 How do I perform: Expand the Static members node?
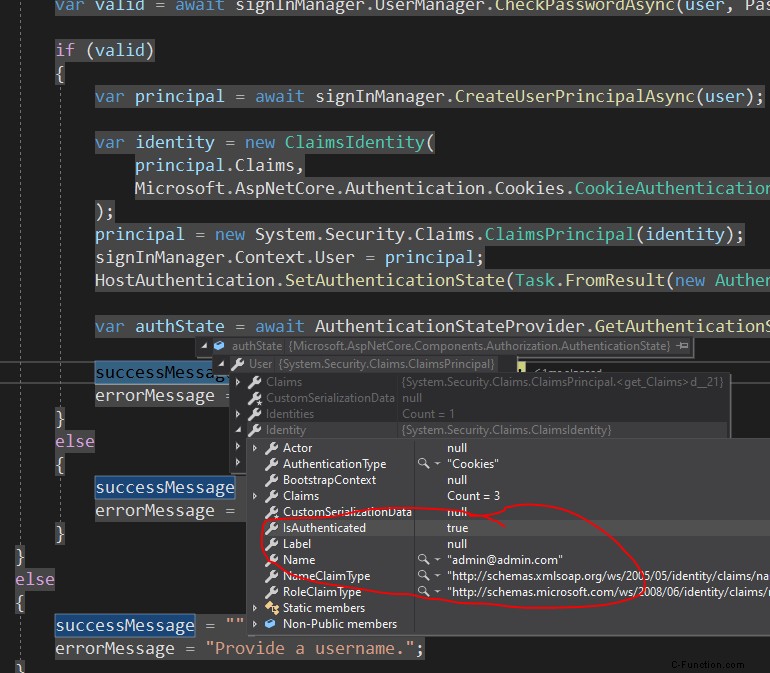click(256, 608)
